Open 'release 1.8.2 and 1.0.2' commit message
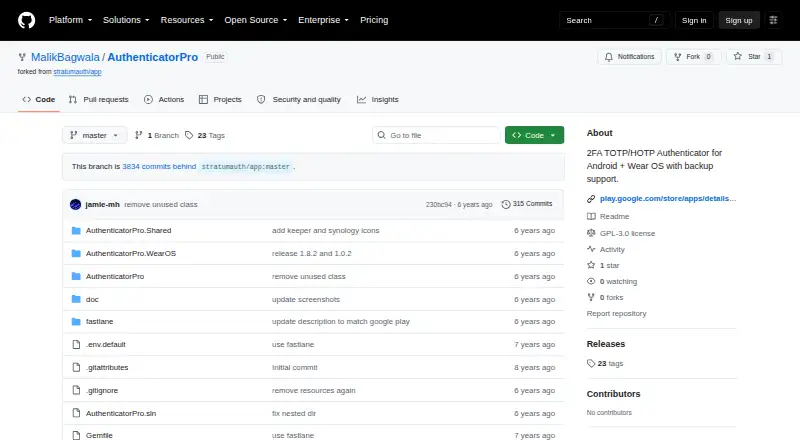The height and width of the screenshot is (440, 800). (312, 254)
